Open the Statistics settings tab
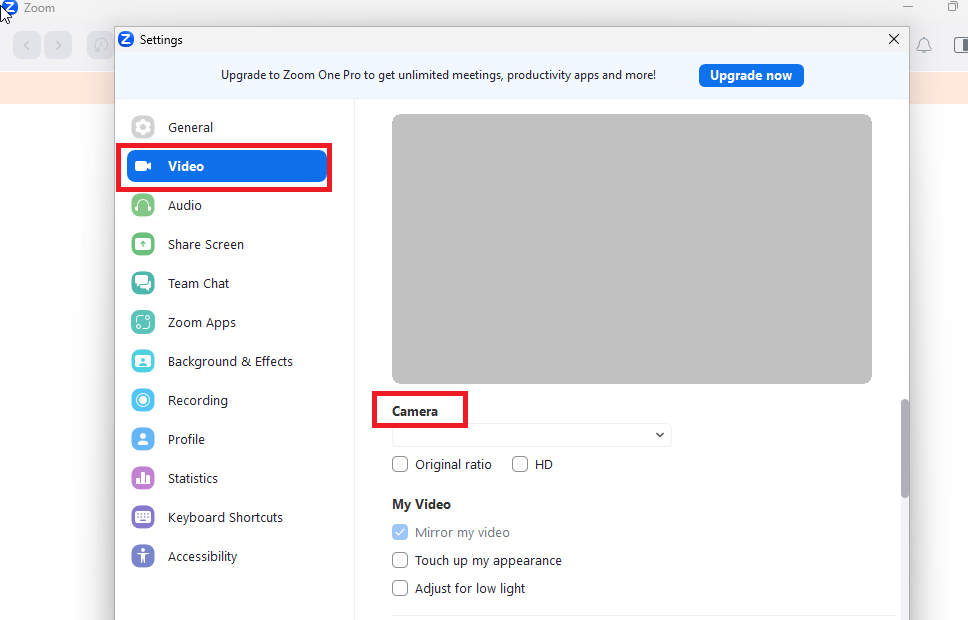 point(227,478)
